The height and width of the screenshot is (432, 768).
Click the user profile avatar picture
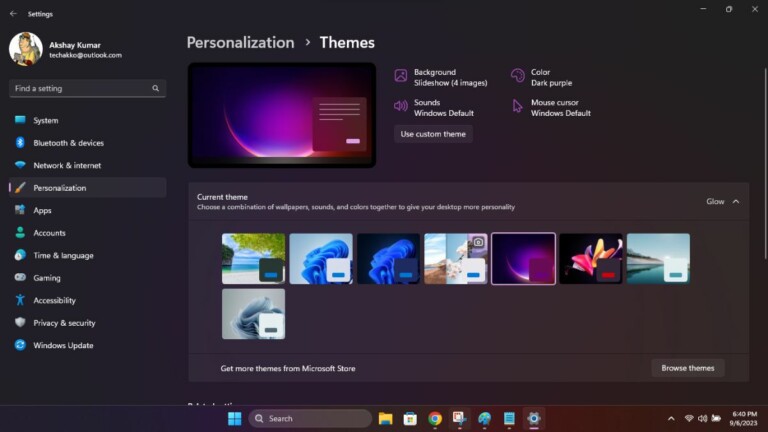(26, 49)
